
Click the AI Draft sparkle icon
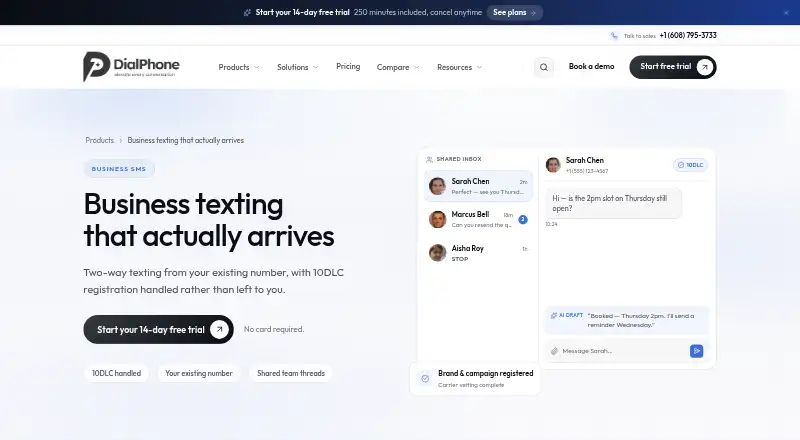click(554, 315)
